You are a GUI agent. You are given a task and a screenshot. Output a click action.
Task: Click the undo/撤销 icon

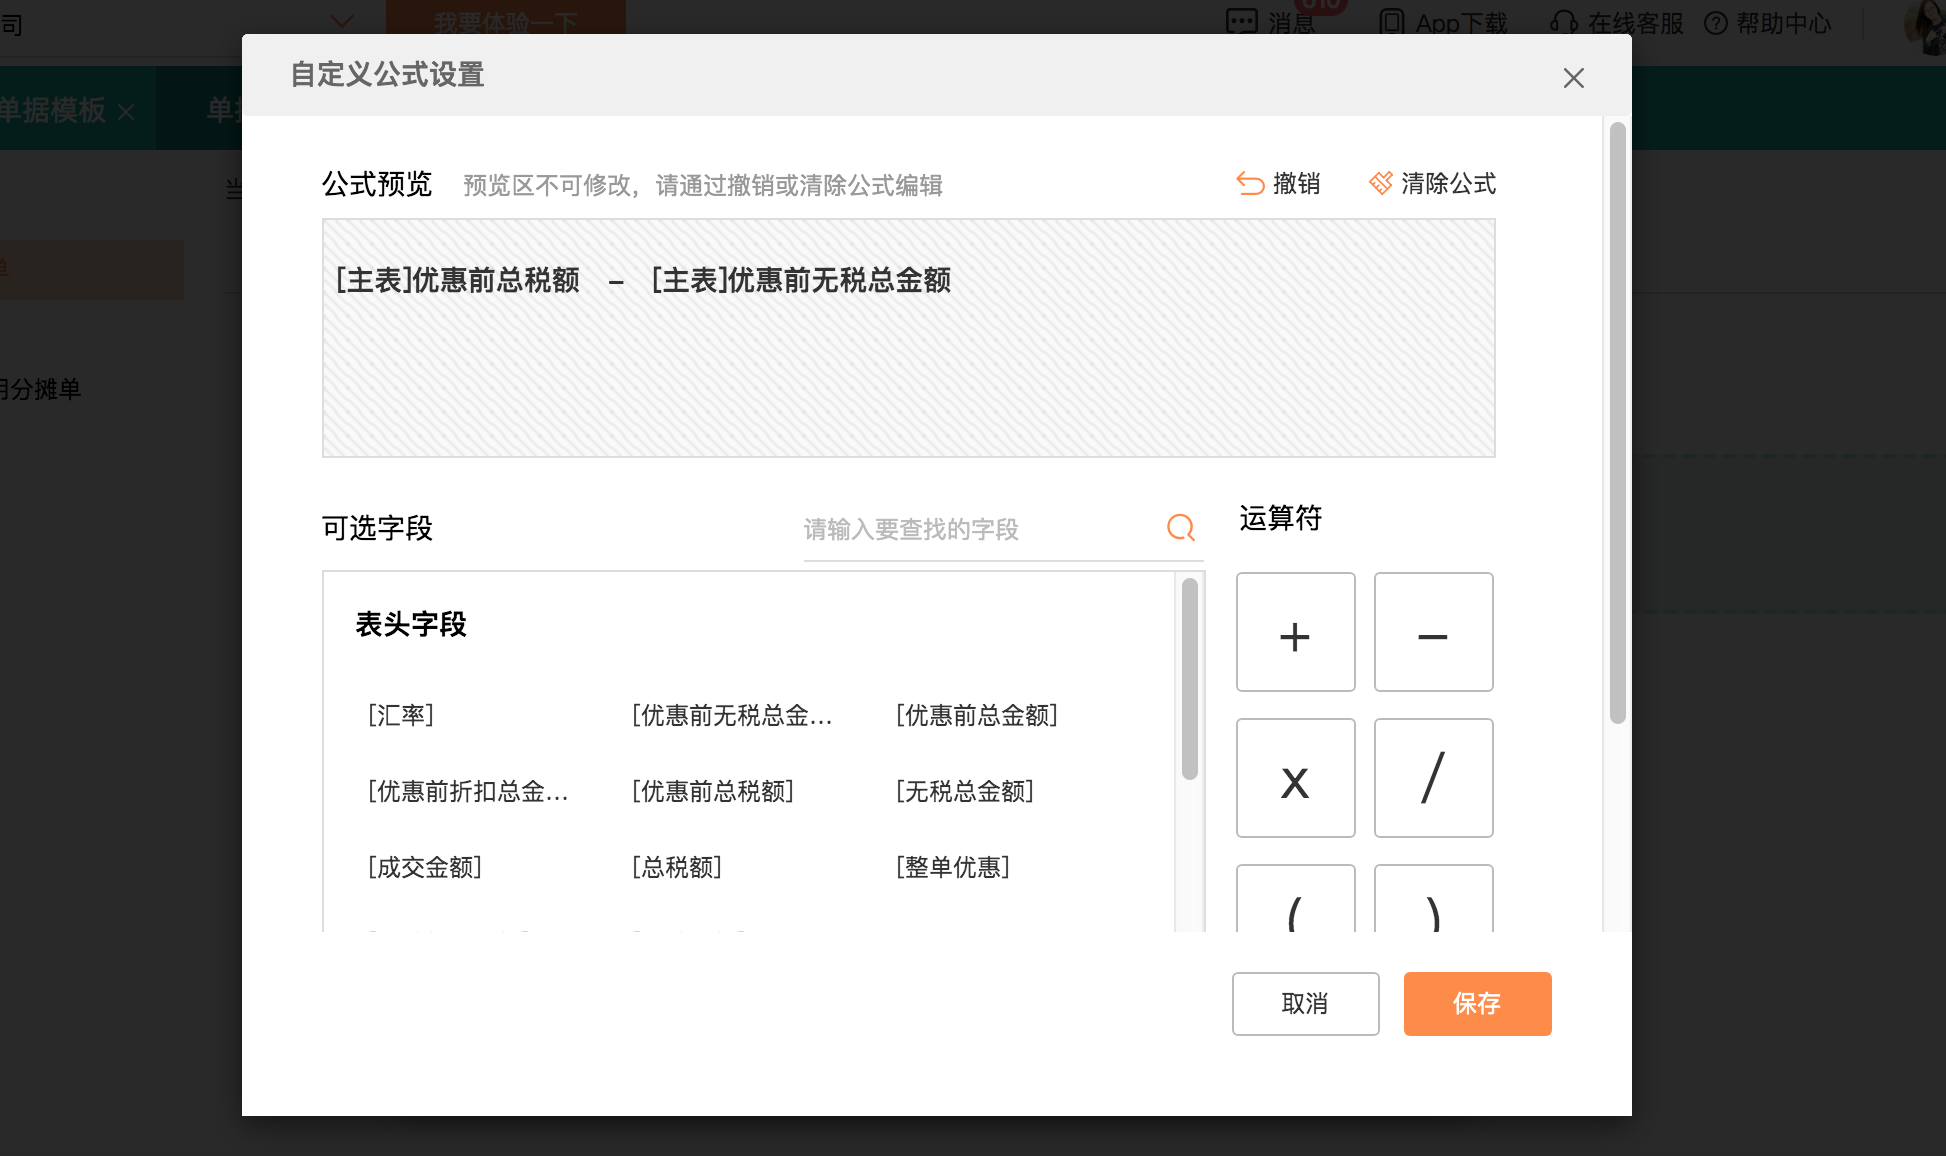1245,184
